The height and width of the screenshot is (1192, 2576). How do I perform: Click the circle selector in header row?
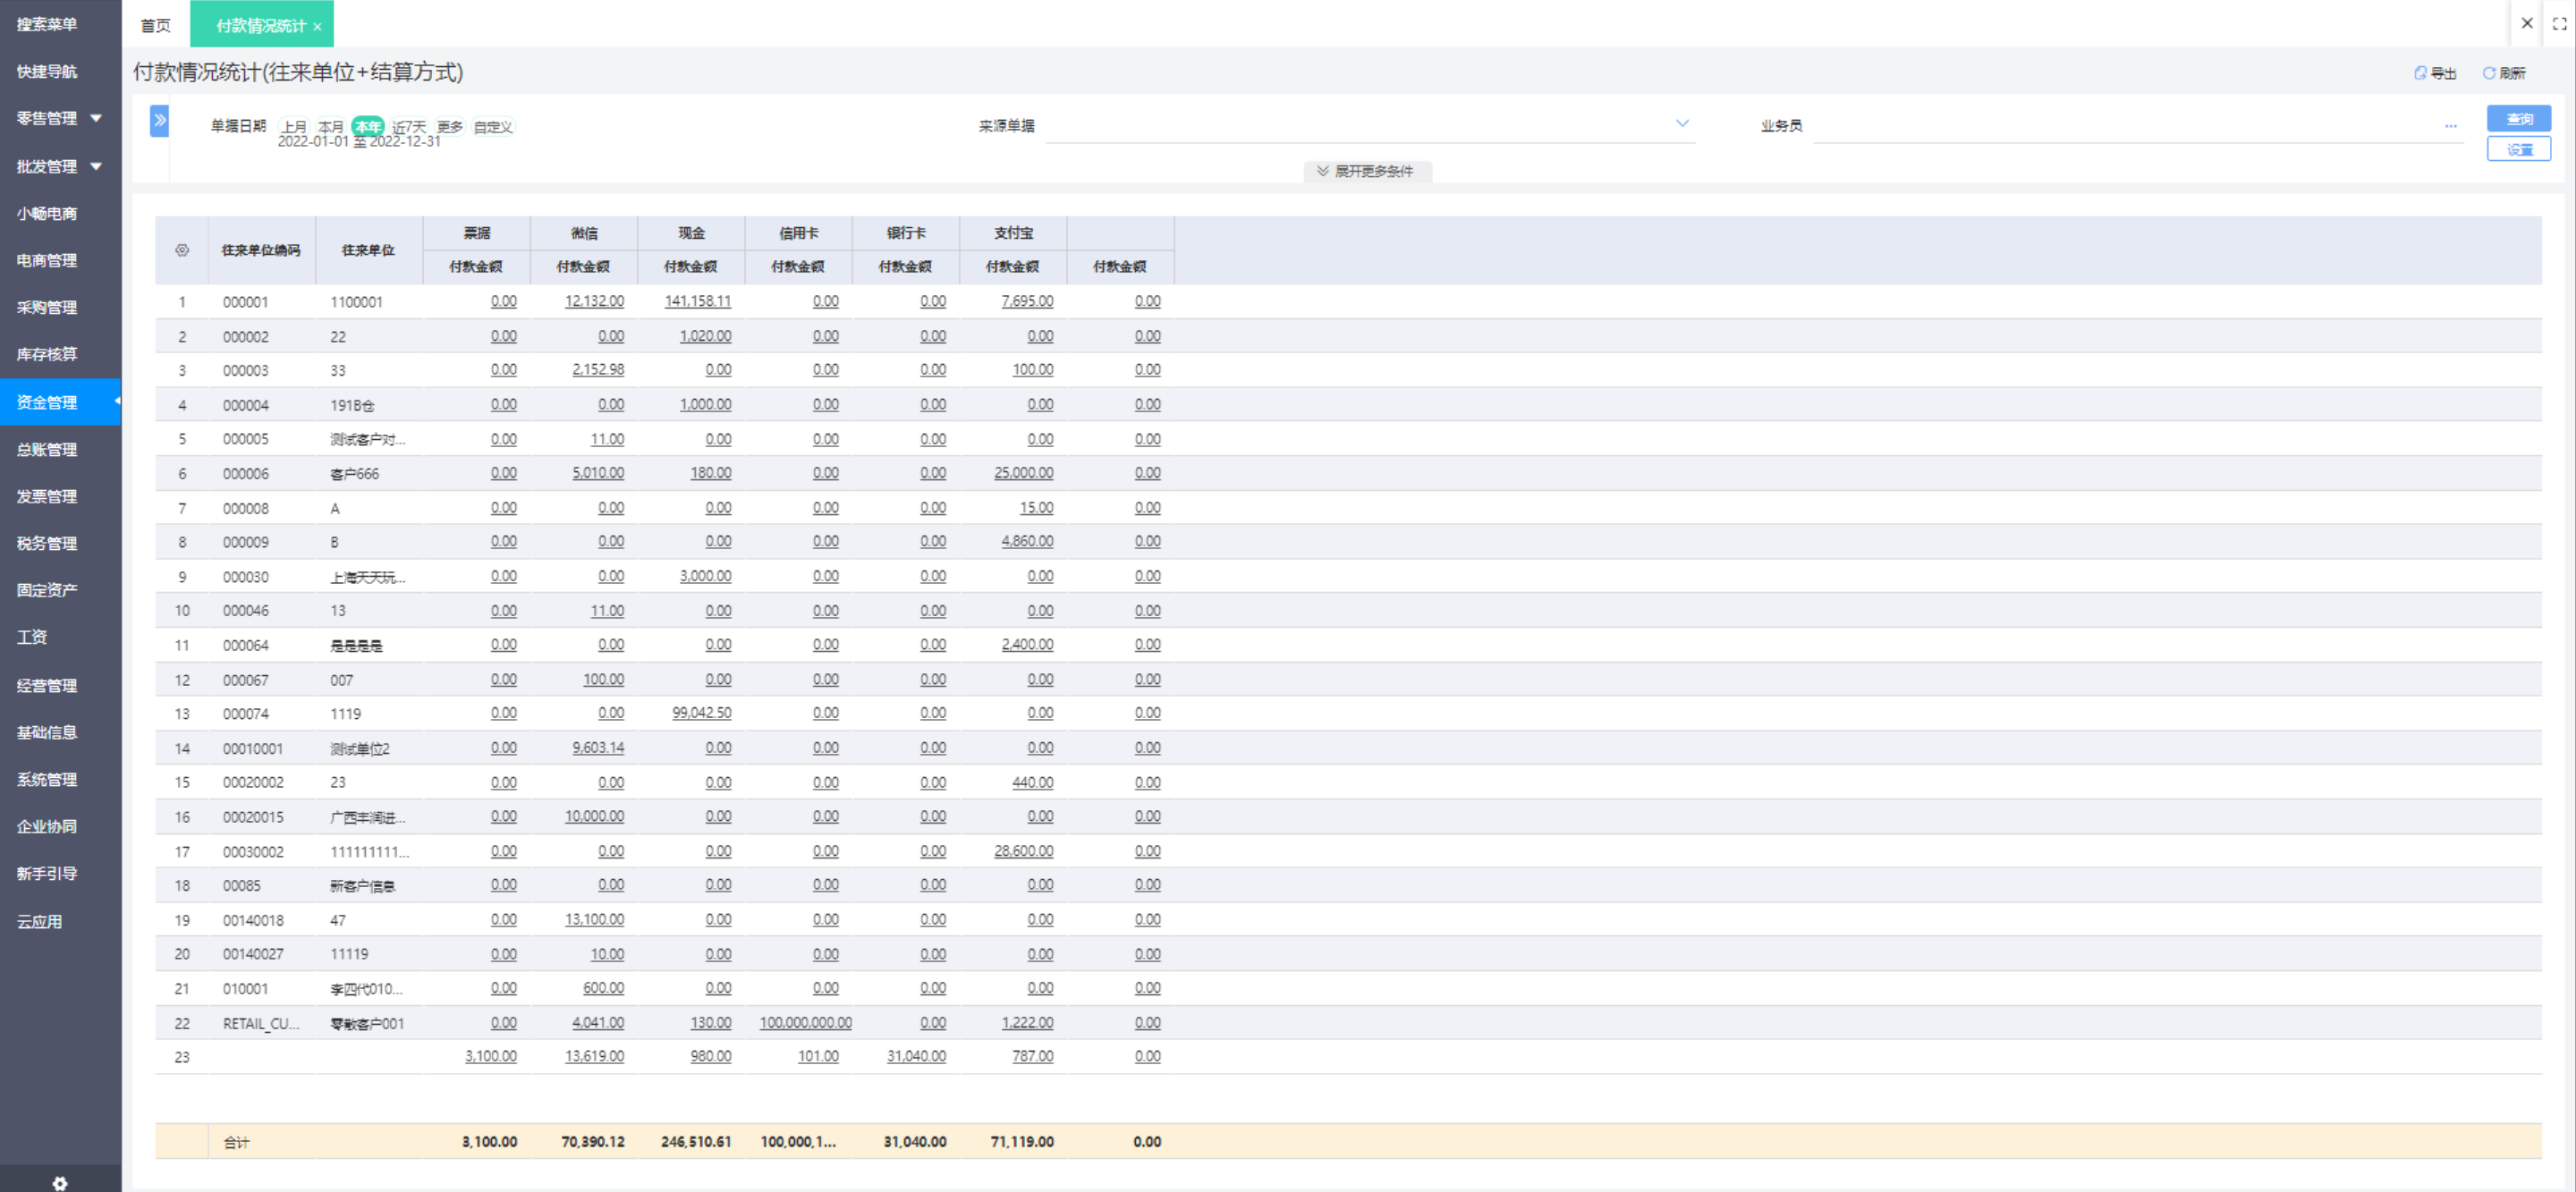(x=182, y=248)
